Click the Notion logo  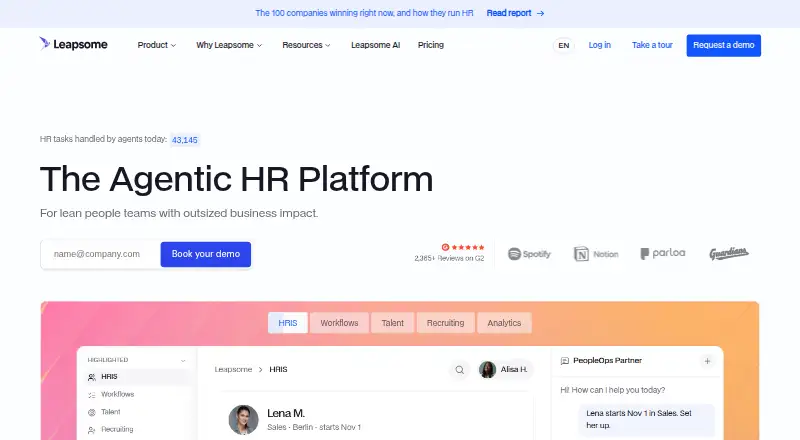click(596, 254)
